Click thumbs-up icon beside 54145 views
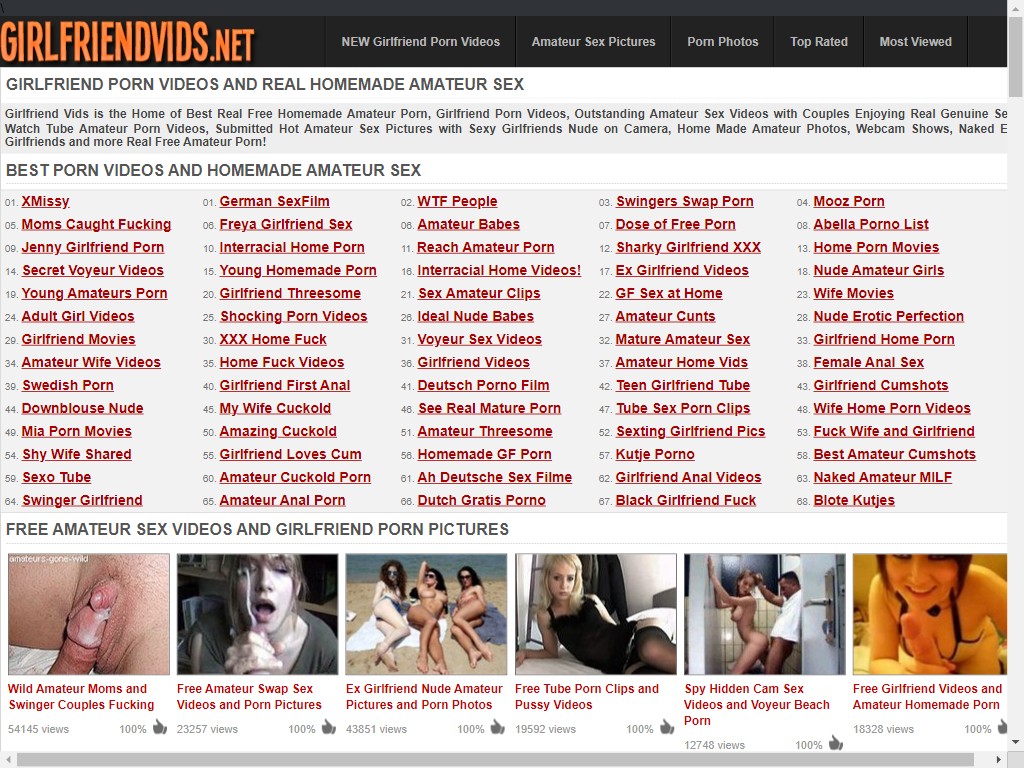The width and height of the screenshot is (1024, 768). [x=160, y=728]
